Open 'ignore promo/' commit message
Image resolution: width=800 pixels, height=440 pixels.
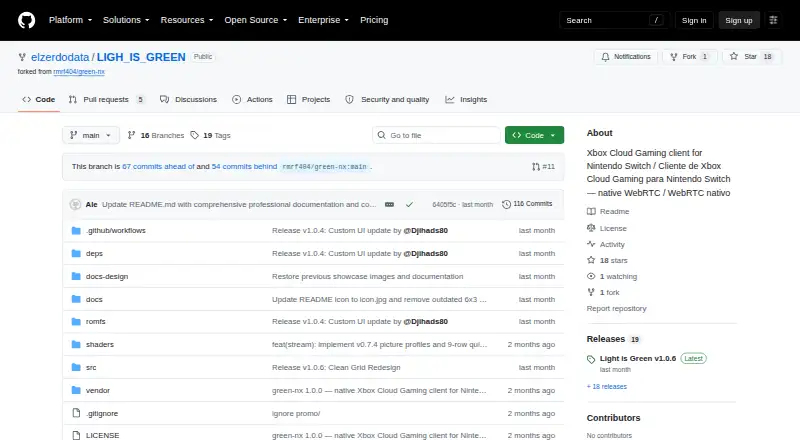click(296, 413)
